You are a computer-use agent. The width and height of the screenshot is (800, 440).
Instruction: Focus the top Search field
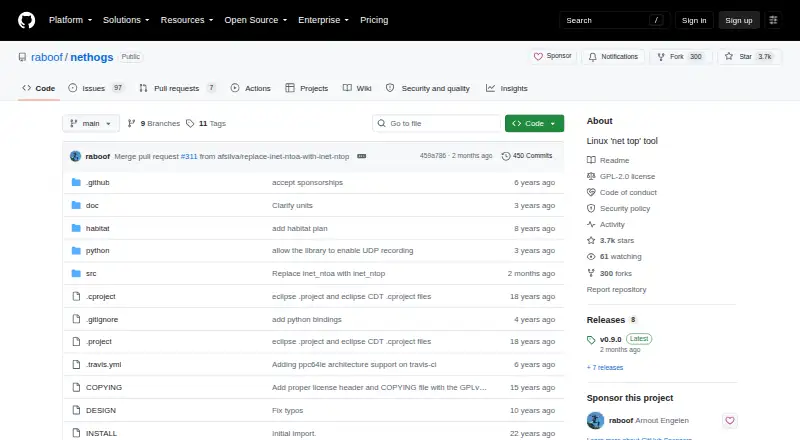tap(614, 20)
